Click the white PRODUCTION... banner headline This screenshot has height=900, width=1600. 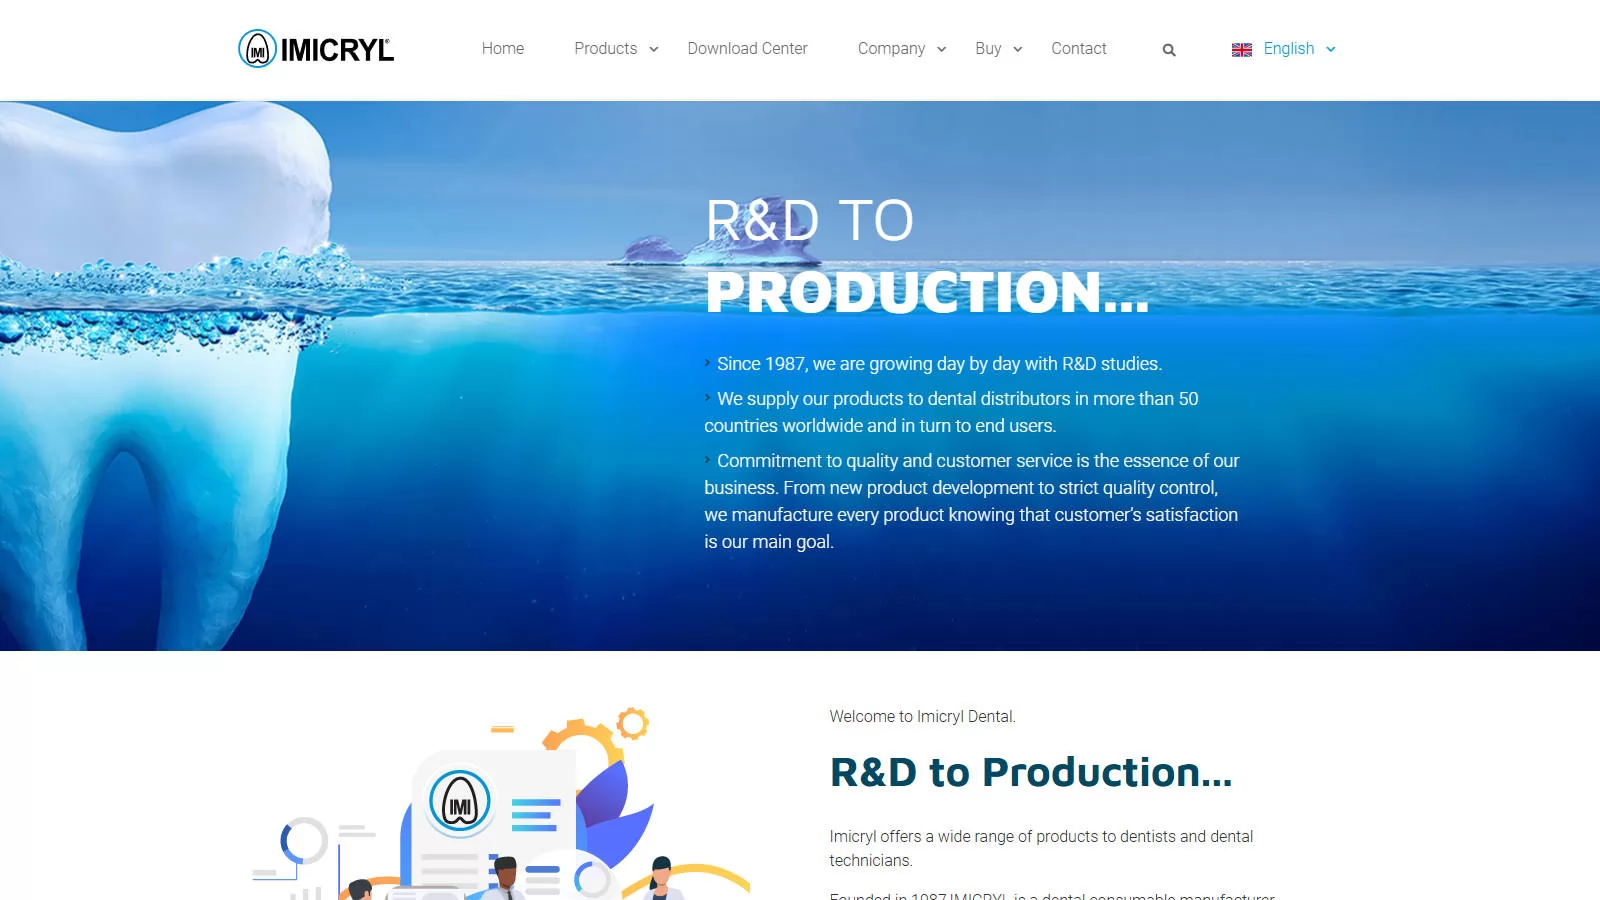pyautogui.click(x=927, y=292)
